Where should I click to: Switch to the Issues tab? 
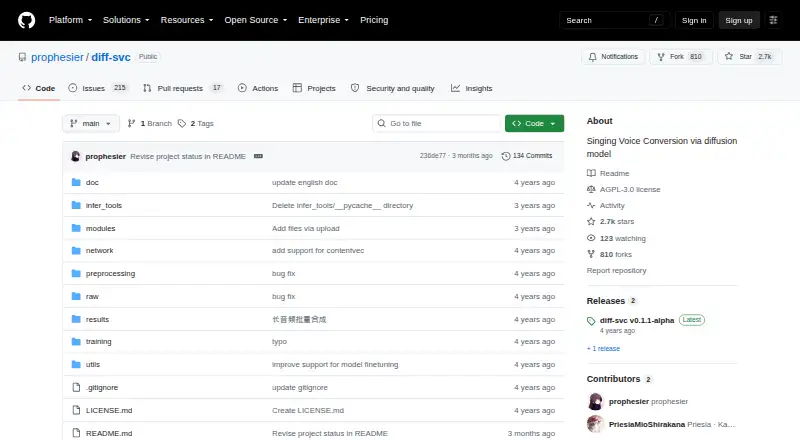tap(97, 88)
